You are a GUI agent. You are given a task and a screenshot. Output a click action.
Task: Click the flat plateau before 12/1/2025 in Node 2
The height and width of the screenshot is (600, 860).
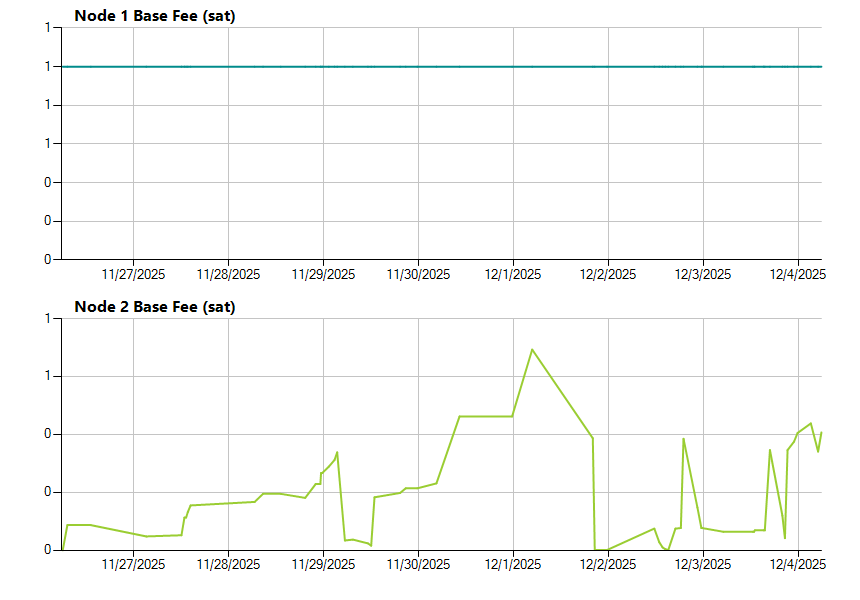(486, 416)
